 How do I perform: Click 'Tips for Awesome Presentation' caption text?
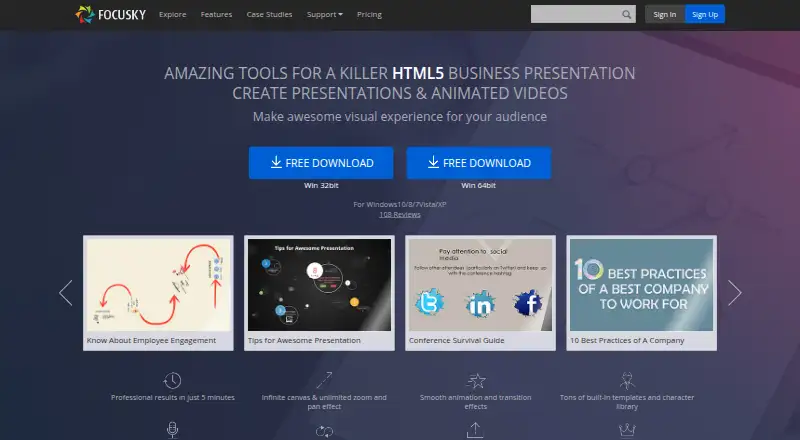(304, 340)
